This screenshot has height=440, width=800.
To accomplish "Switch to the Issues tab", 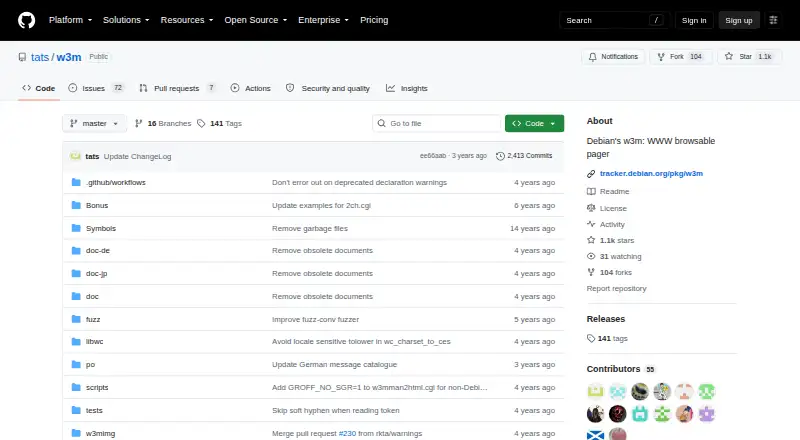I will (95, 88).
